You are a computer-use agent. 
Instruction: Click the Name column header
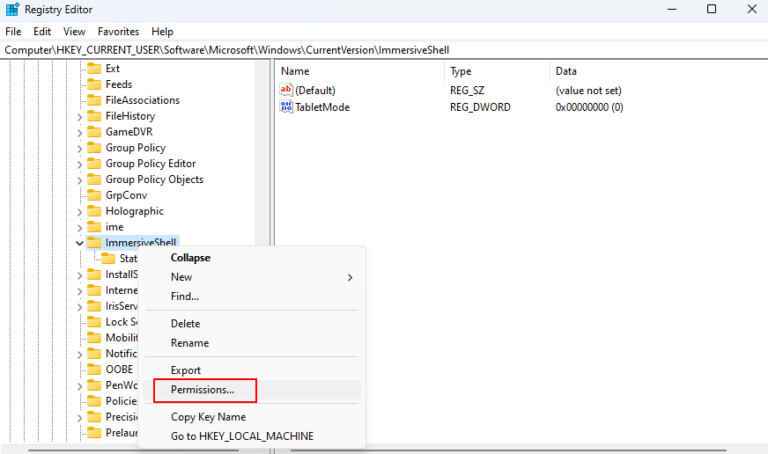[360, 71]
